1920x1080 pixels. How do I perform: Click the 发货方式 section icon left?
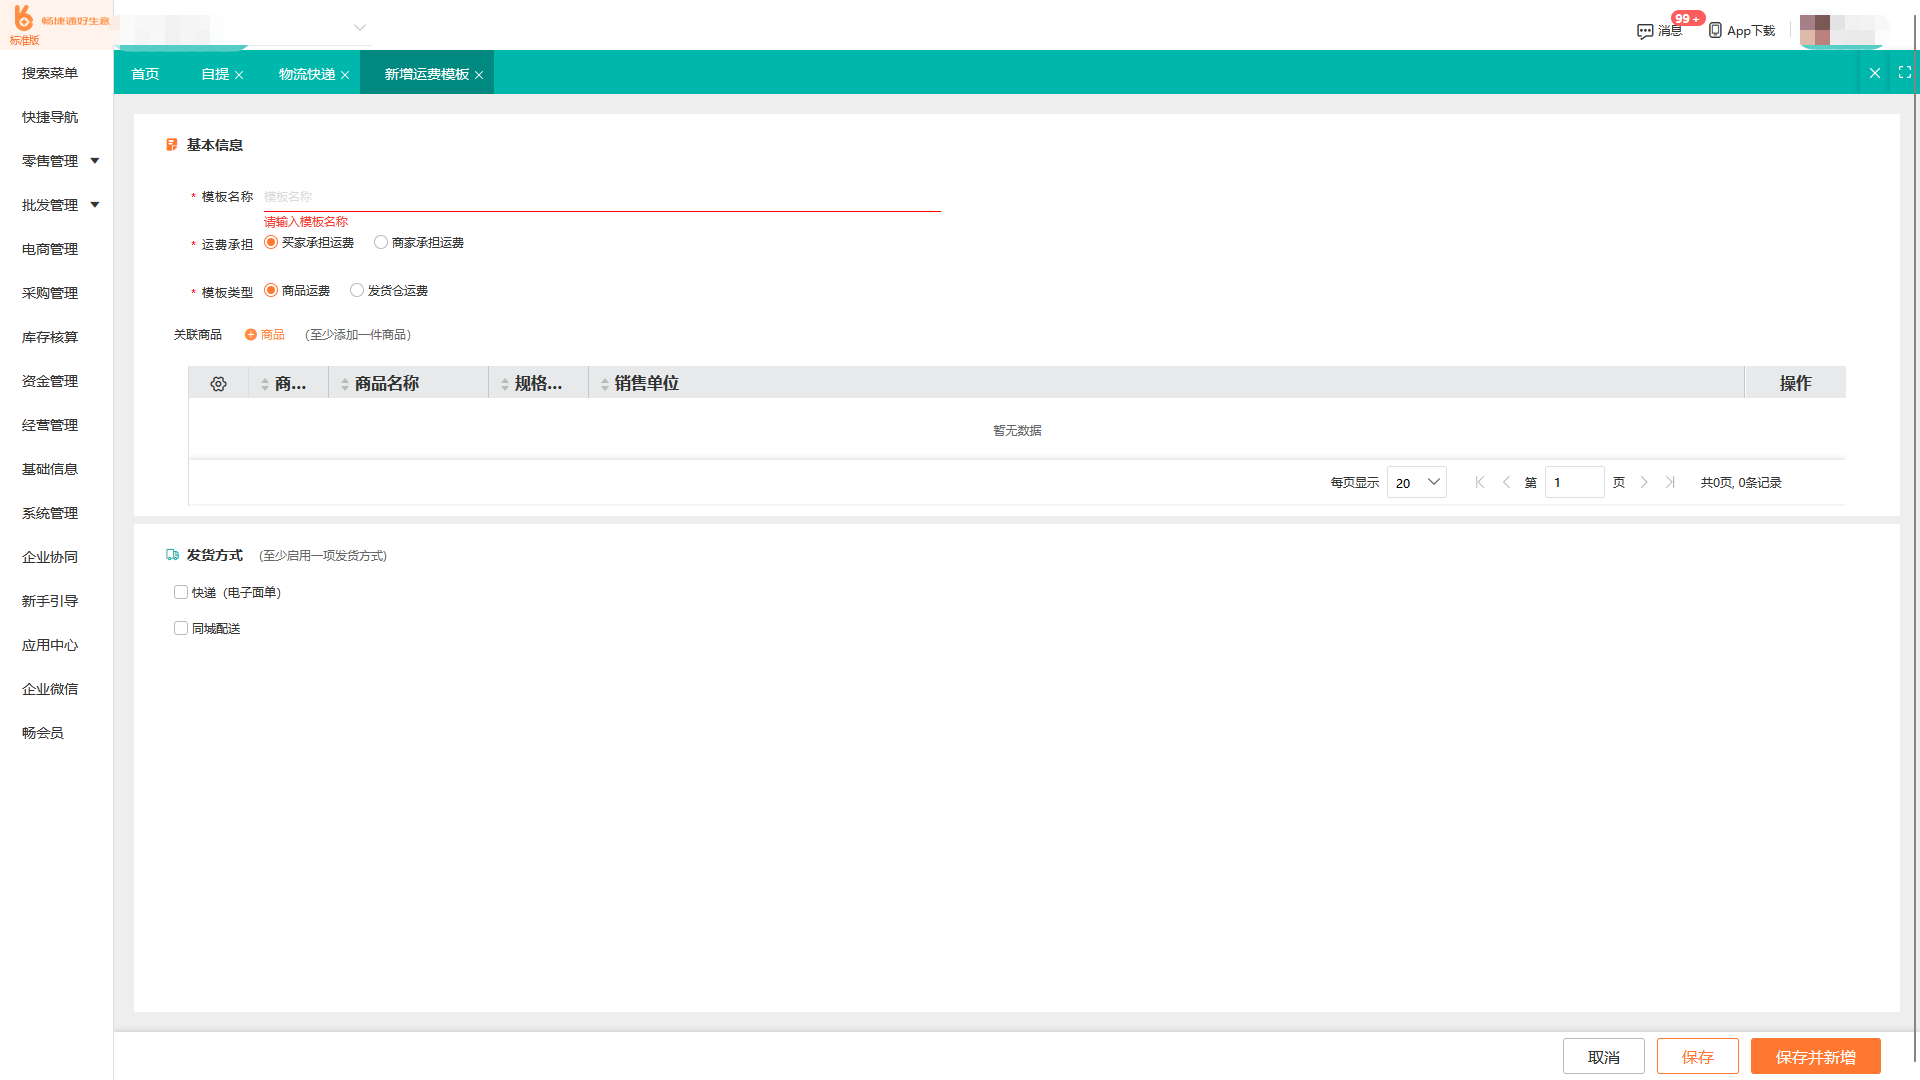click(x=173, y=554)
